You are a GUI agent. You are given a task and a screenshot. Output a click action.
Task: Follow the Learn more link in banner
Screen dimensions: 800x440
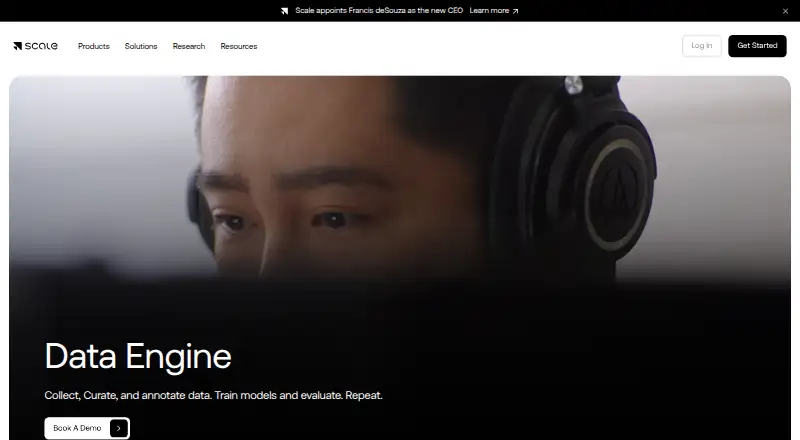(493, 11)
